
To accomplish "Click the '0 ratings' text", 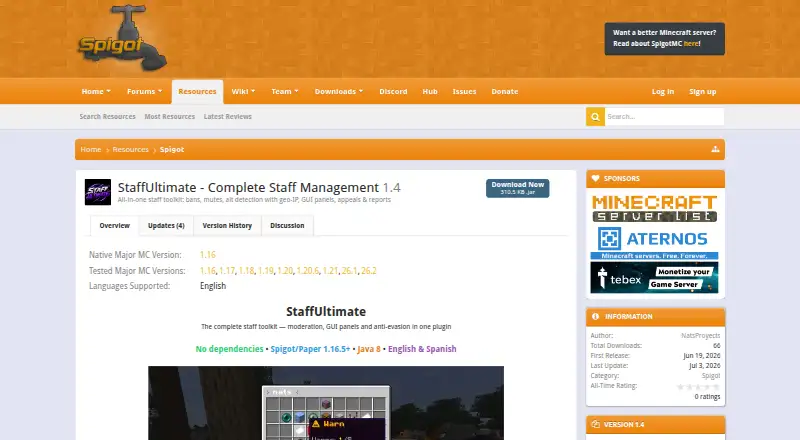I will (707, 397).
